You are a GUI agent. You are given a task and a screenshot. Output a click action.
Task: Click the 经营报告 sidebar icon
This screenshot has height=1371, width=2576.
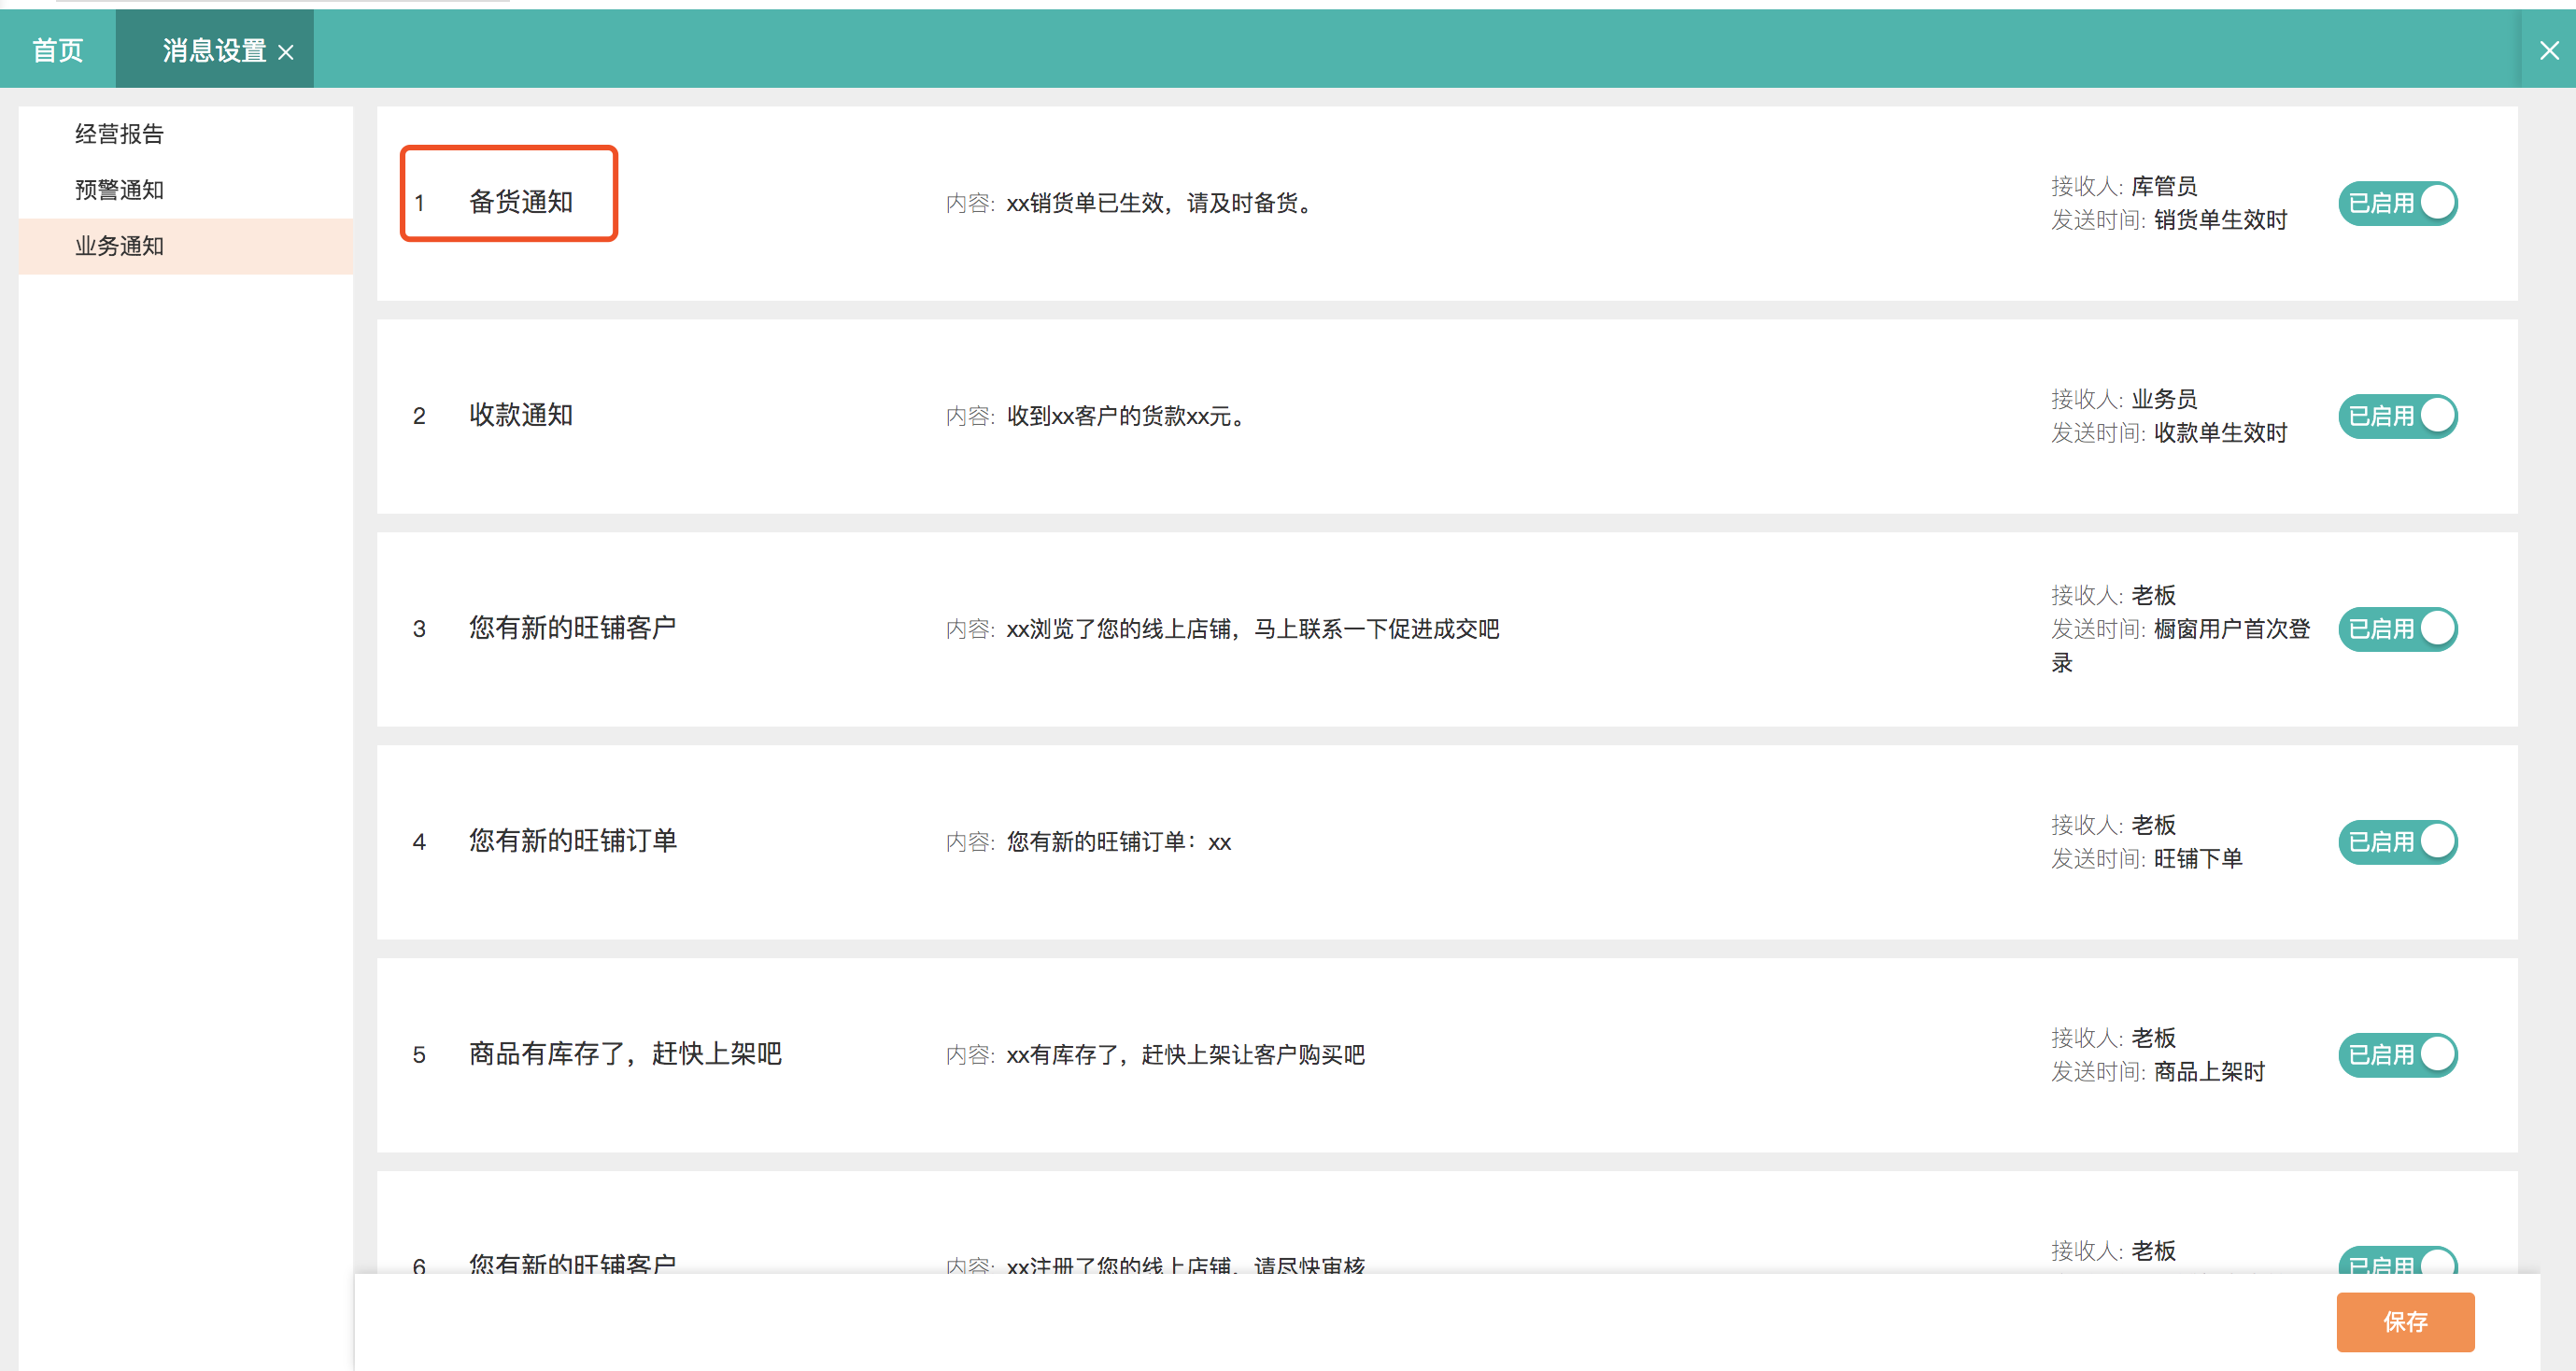(120, 133)
